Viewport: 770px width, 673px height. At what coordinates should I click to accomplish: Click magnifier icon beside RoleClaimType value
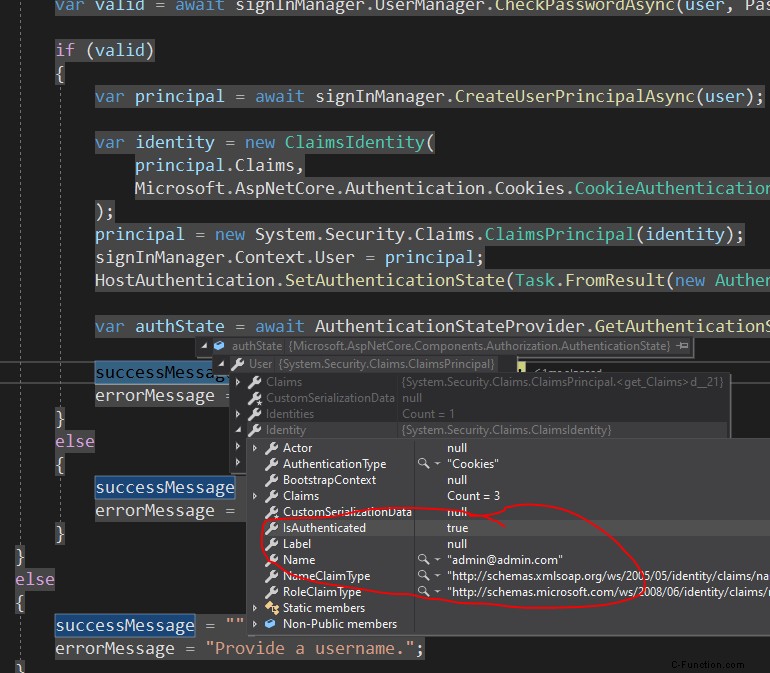[x=424, y=592]
